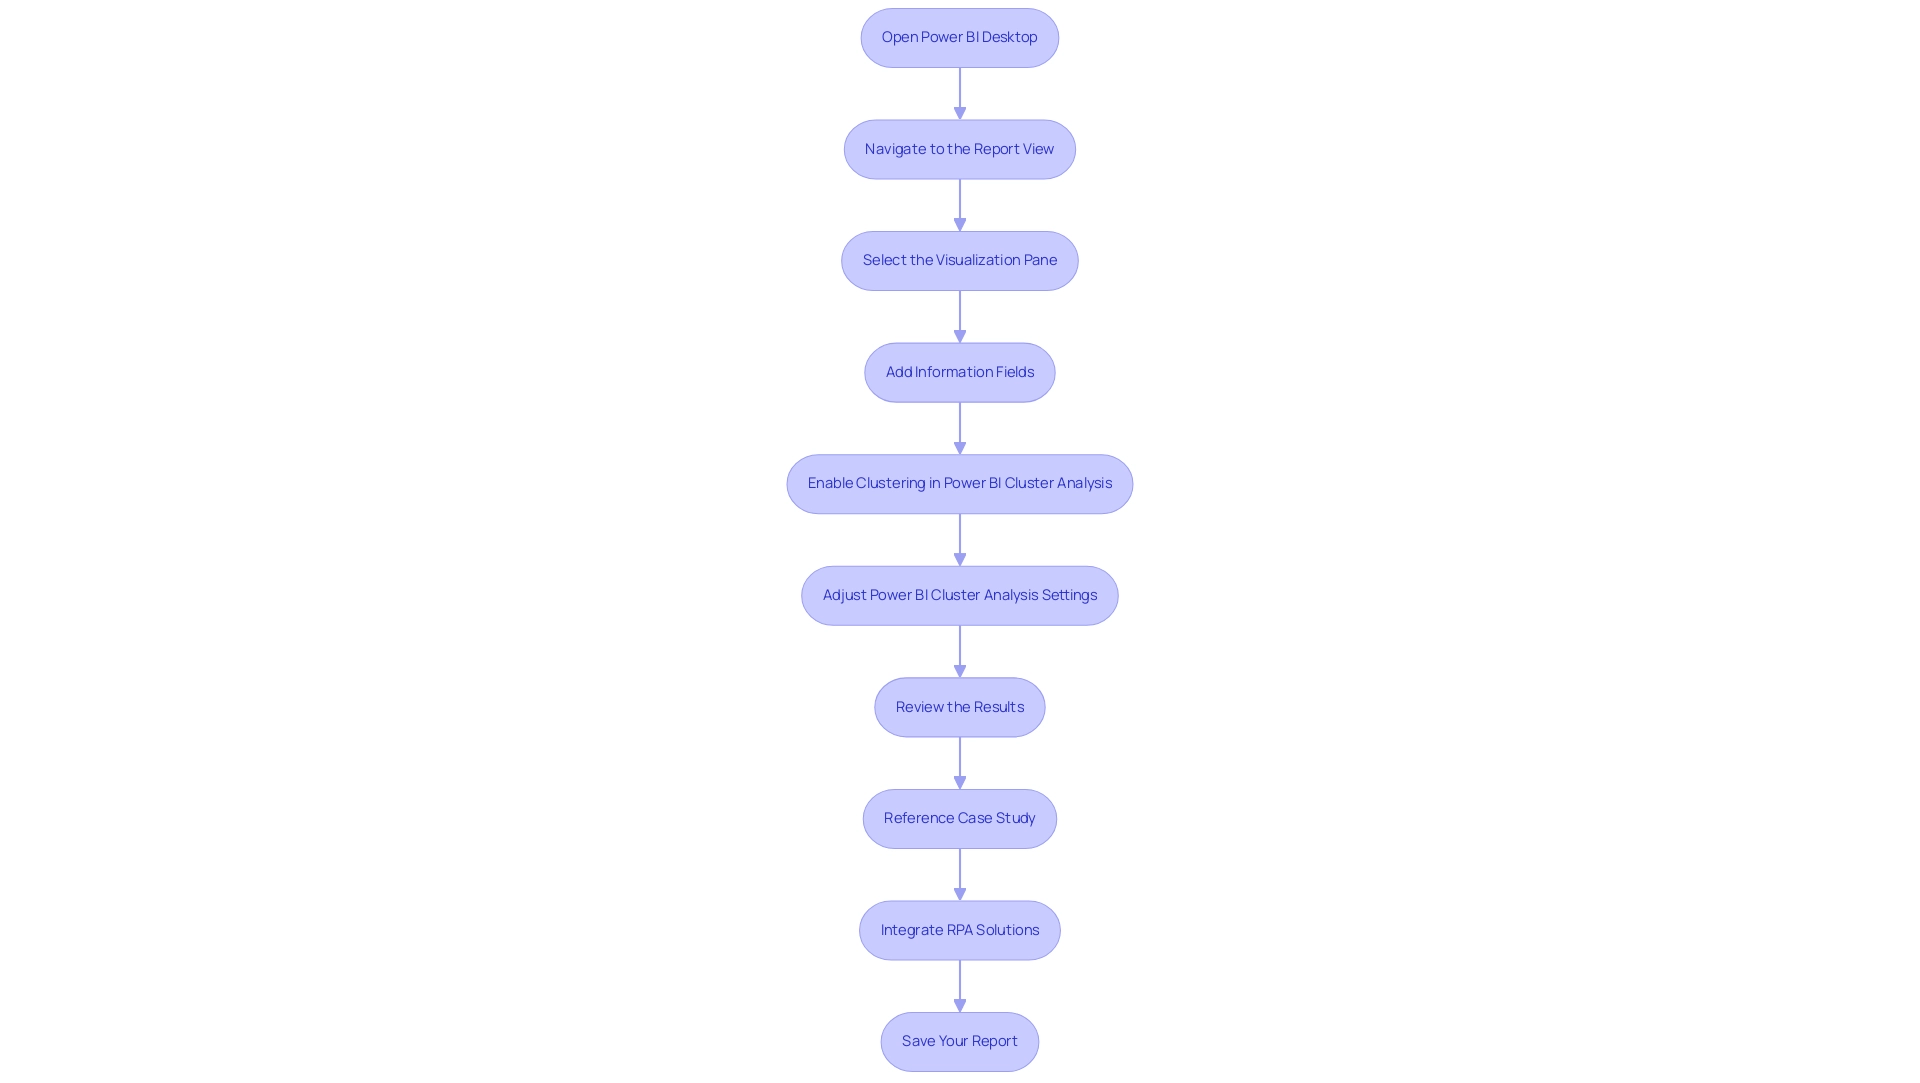The width and height of the screenshot is (1920, 1083).
Task: Adjust the node connector line color swatch
Action: point(960,92)
